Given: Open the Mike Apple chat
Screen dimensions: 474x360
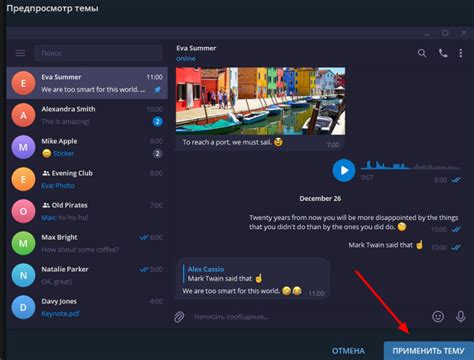Looking at the screenshot, I should pyautogui.click(x=87, y=147).
